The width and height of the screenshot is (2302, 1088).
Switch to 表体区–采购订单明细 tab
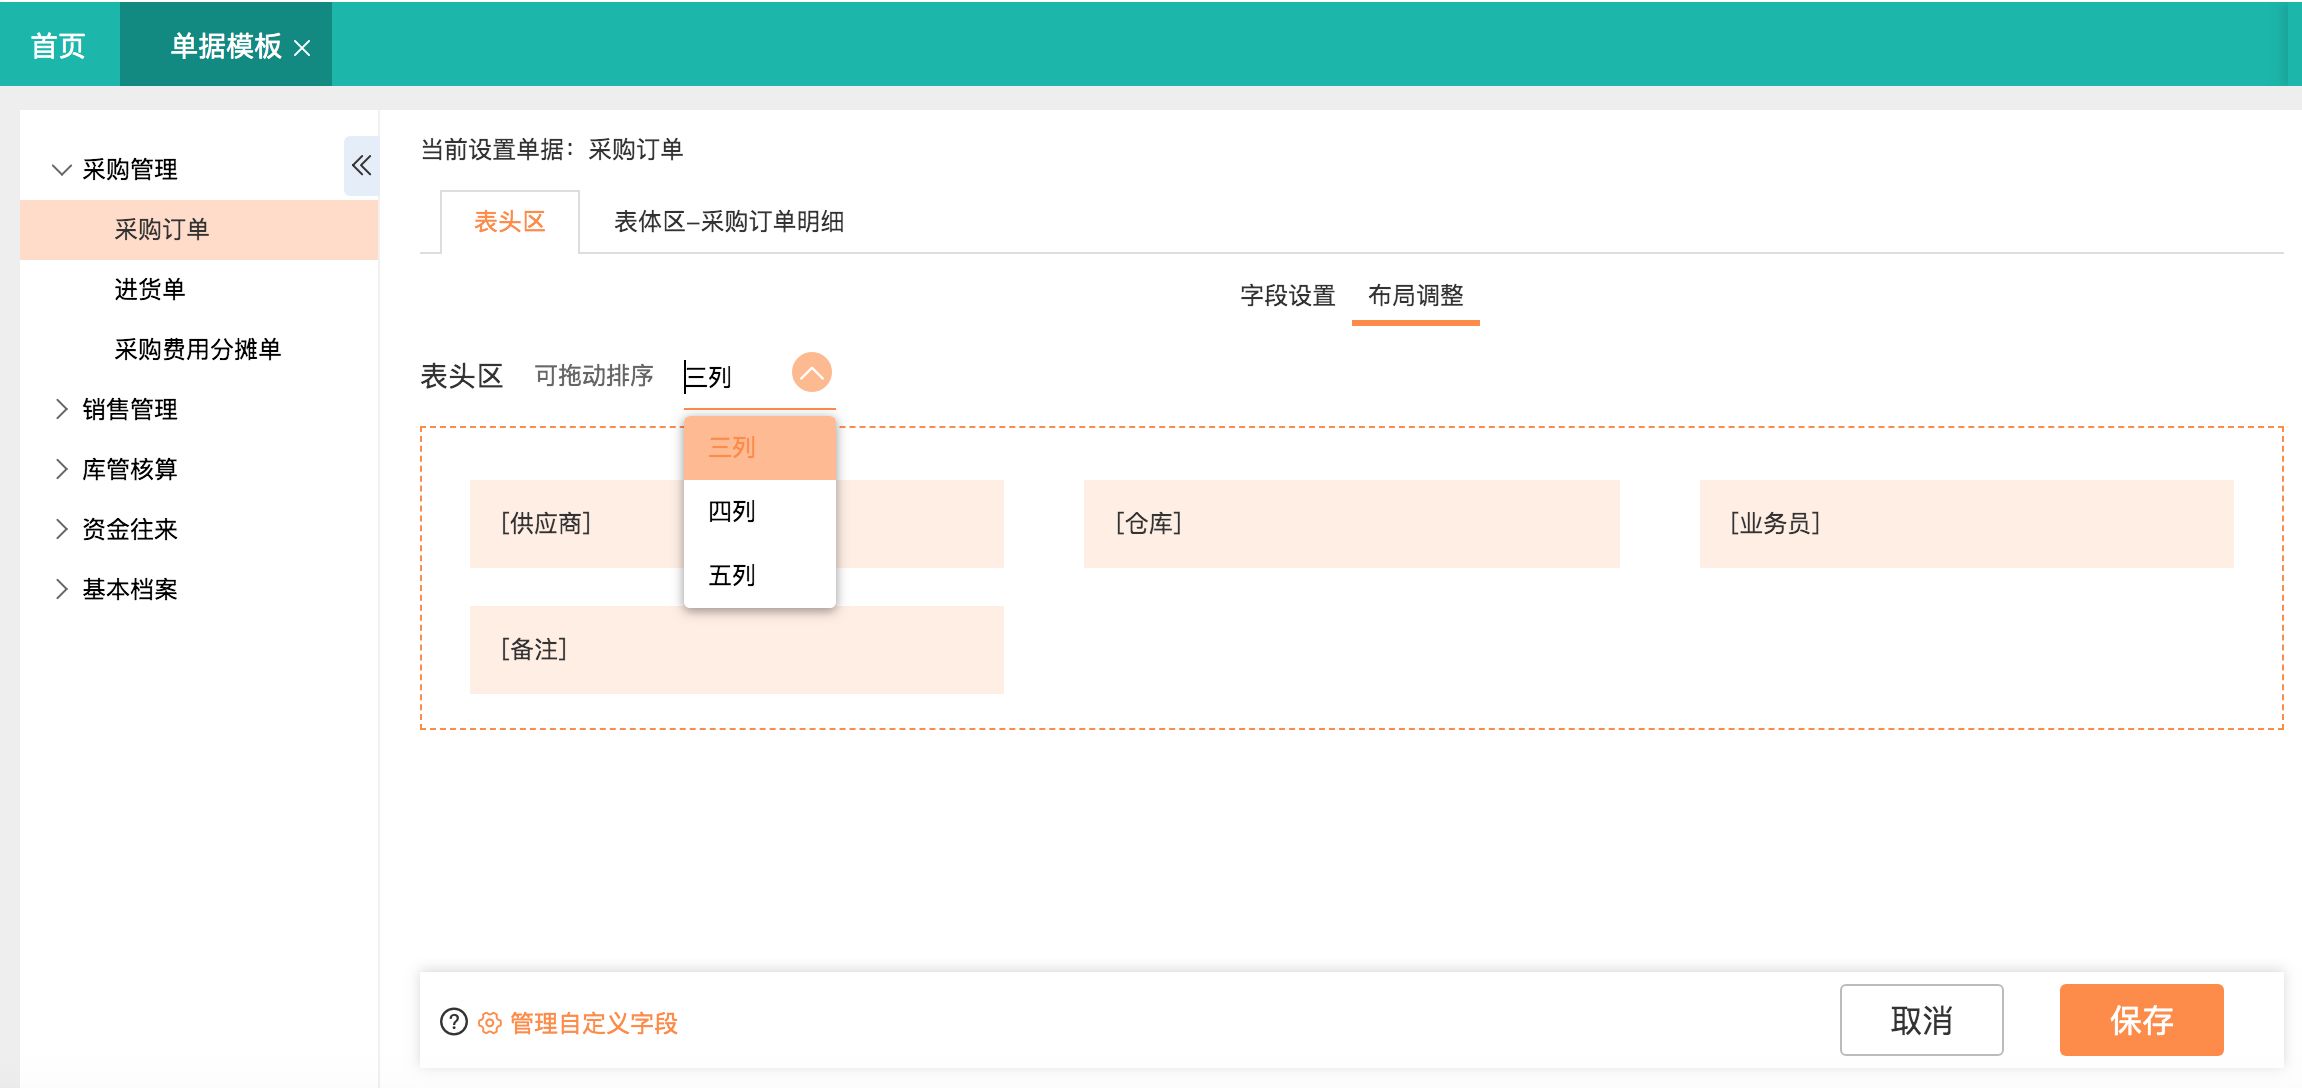731,223
